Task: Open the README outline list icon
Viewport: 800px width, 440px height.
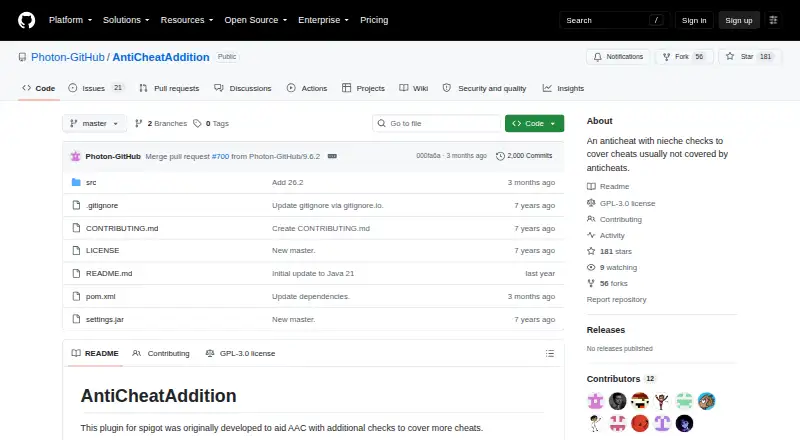Action: click(549, 353)
